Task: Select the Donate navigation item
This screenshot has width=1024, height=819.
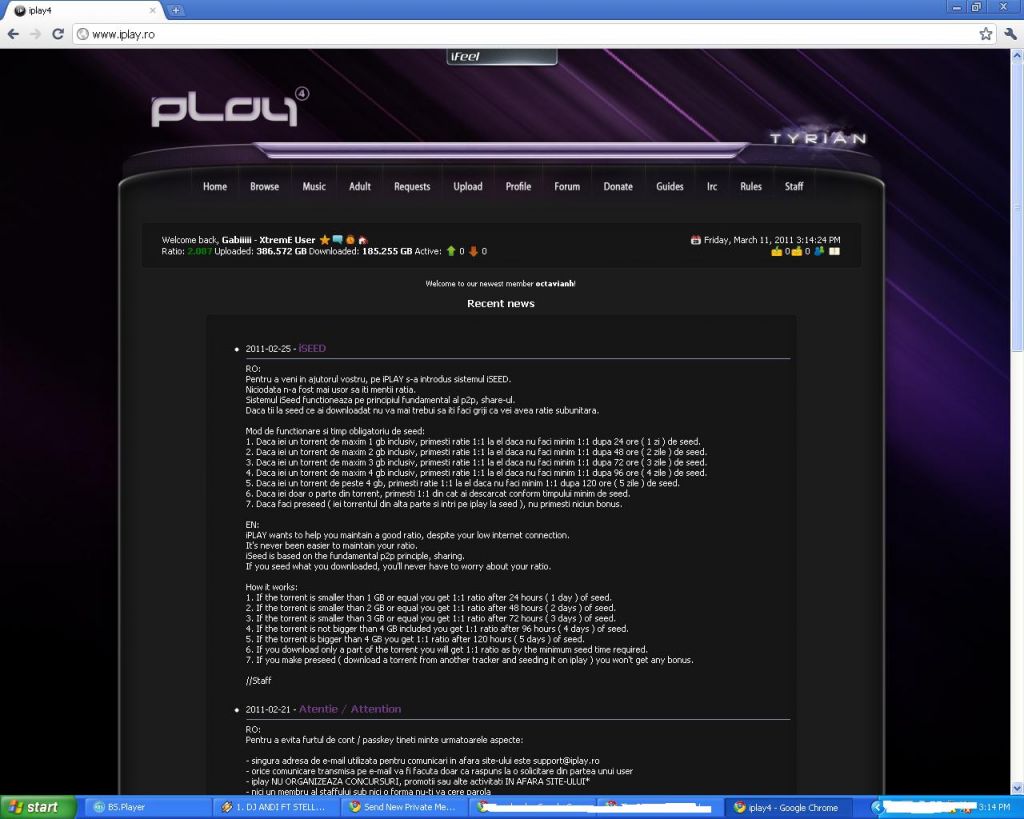Action: point(618,186)
